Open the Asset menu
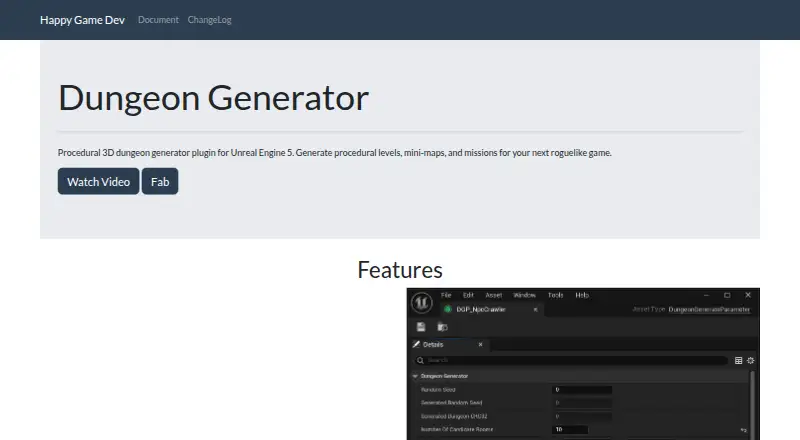Image resolution: width=800 pixels, height=440 pixels. [x=493, y=295]
